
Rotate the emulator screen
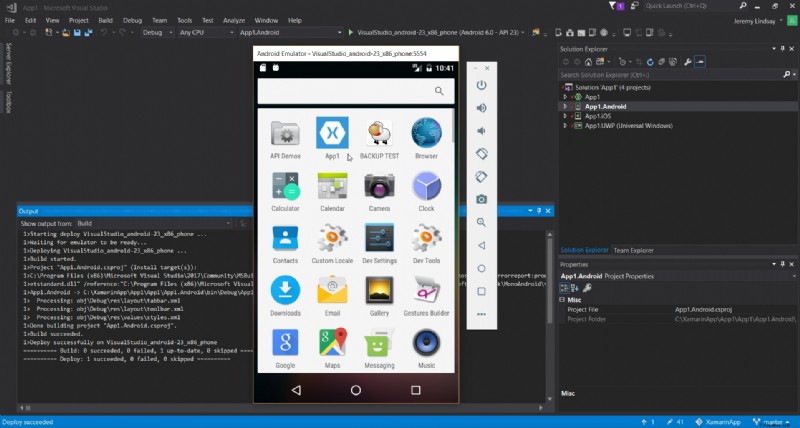(481, 153)
